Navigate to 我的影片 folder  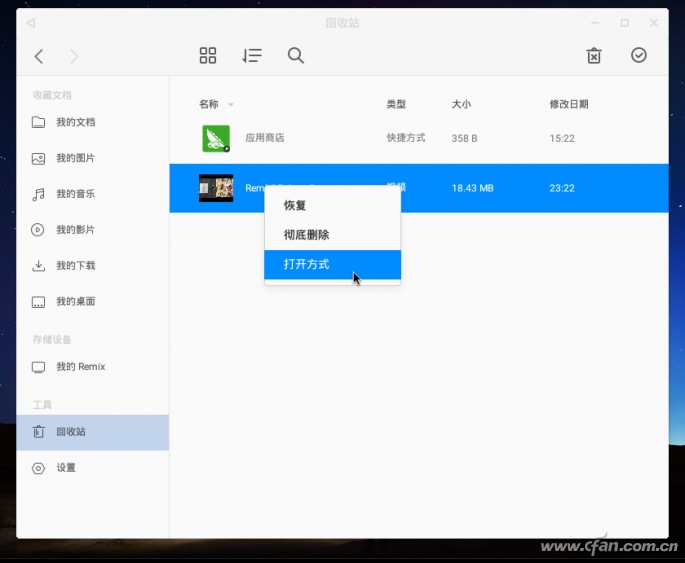pyautogui.click(x=75, y=230)
